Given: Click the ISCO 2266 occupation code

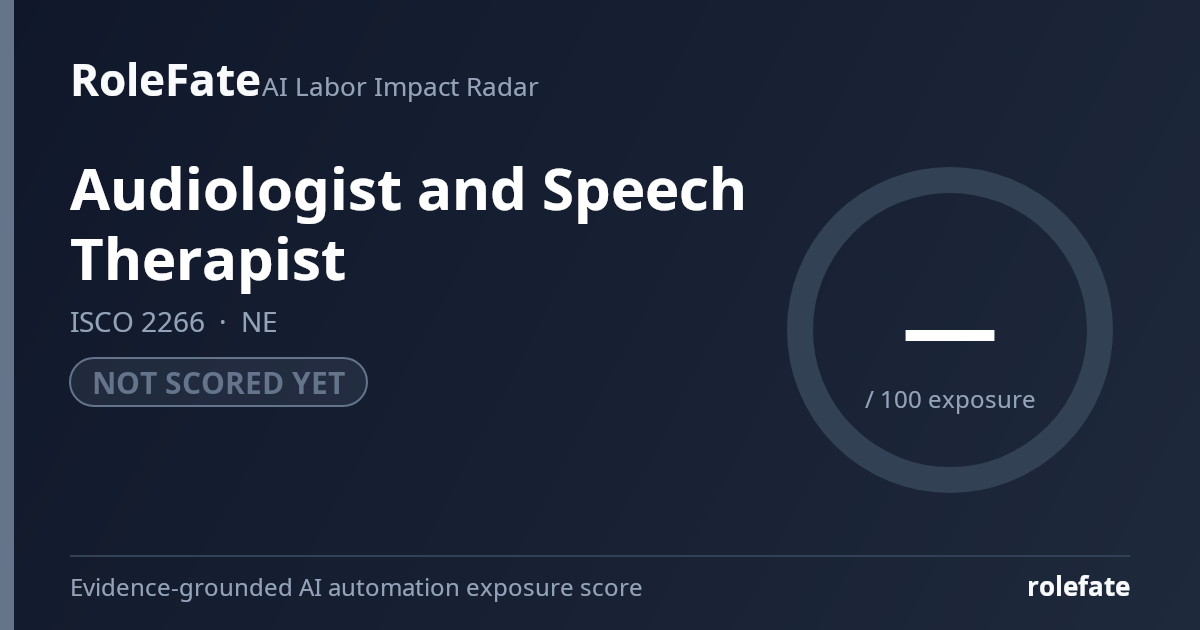Looking at the screenshot, I should pos(137,323).
